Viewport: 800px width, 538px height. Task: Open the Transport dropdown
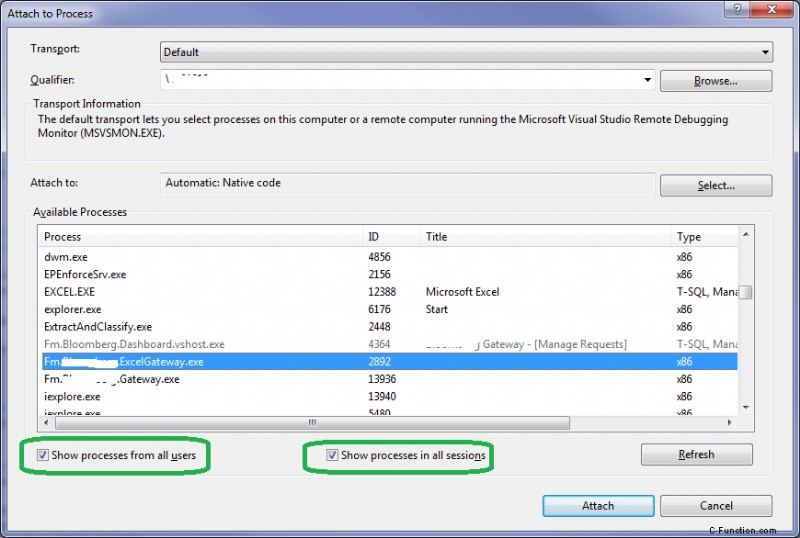[x=466, y=52]
